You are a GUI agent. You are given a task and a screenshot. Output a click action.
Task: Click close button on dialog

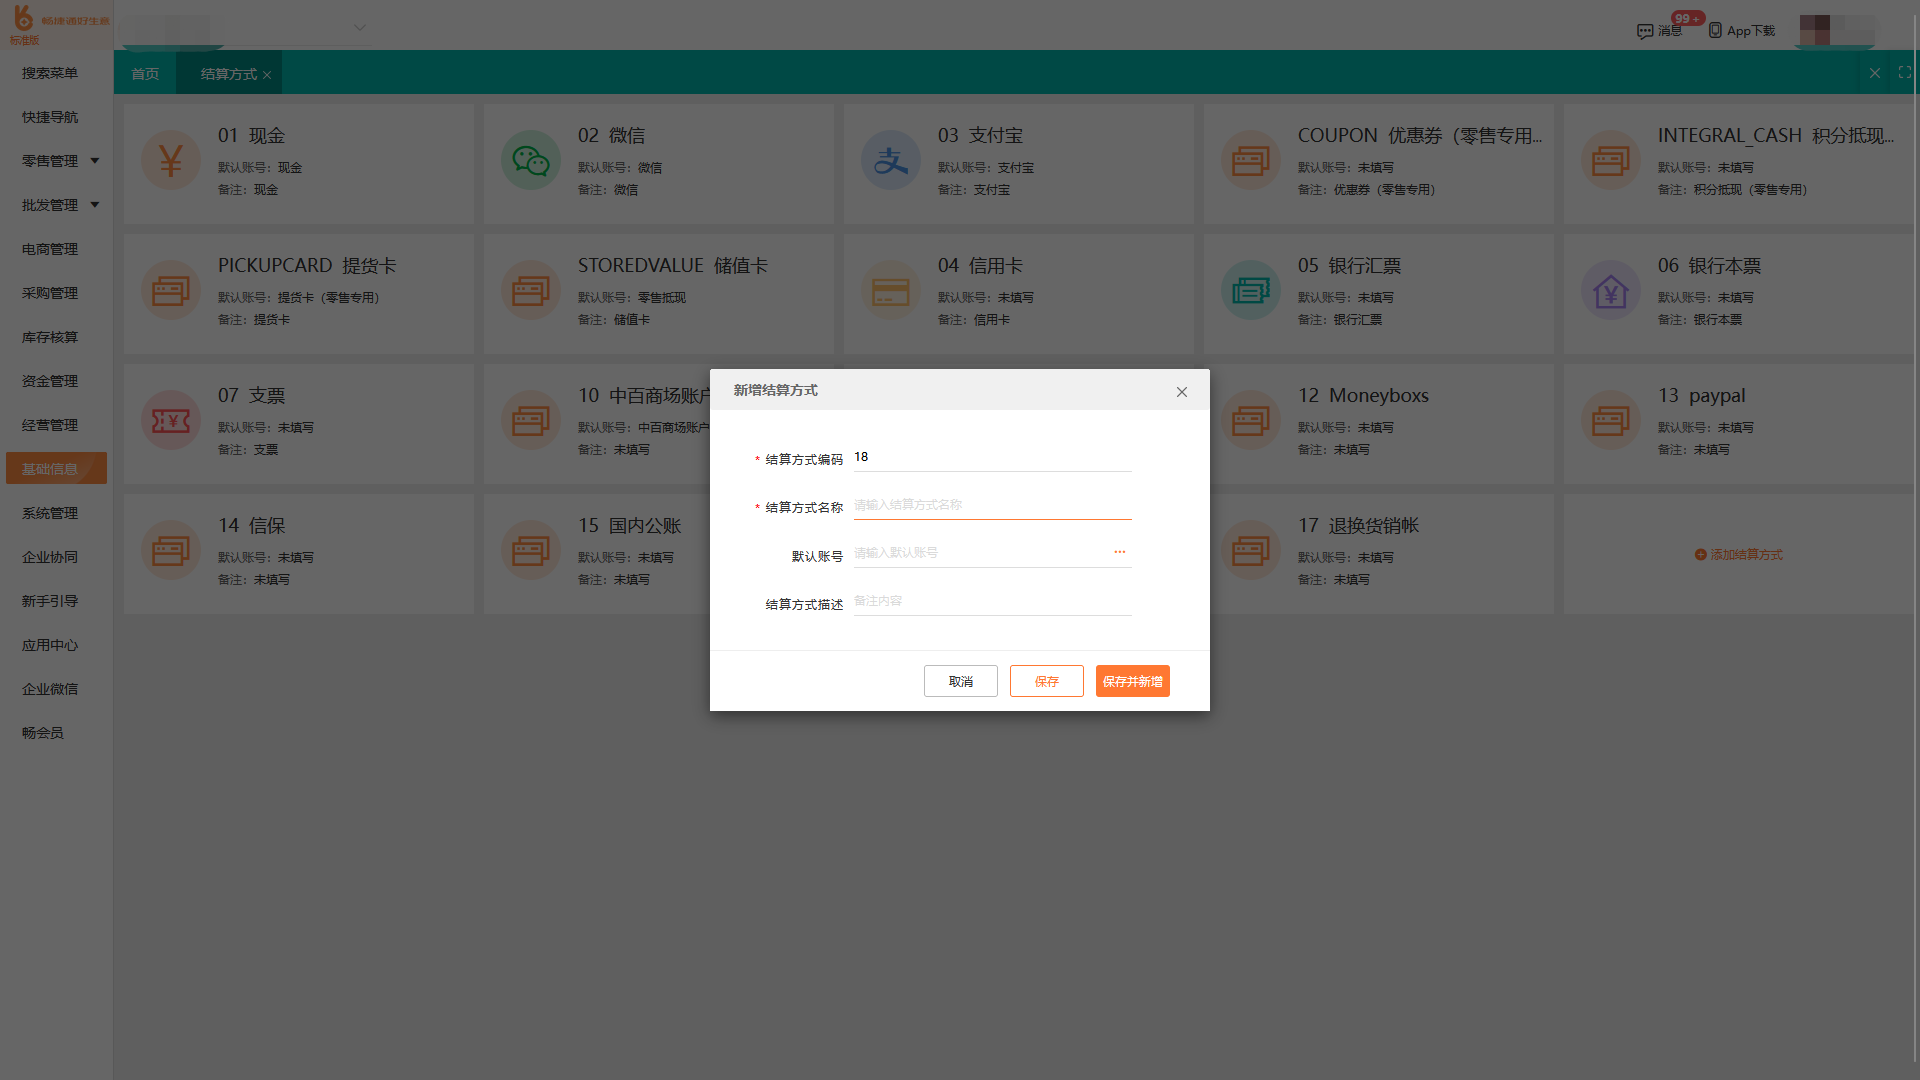tap(1182, 392)
